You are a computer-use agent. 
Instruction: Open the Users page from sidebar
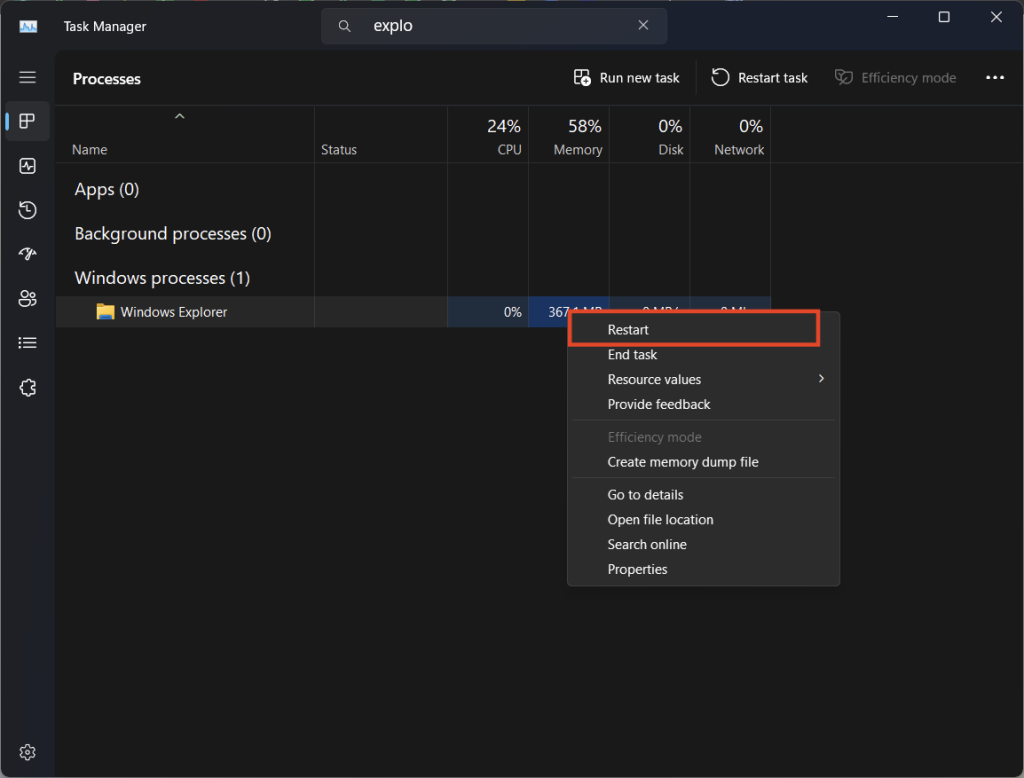tap(27, 299)
